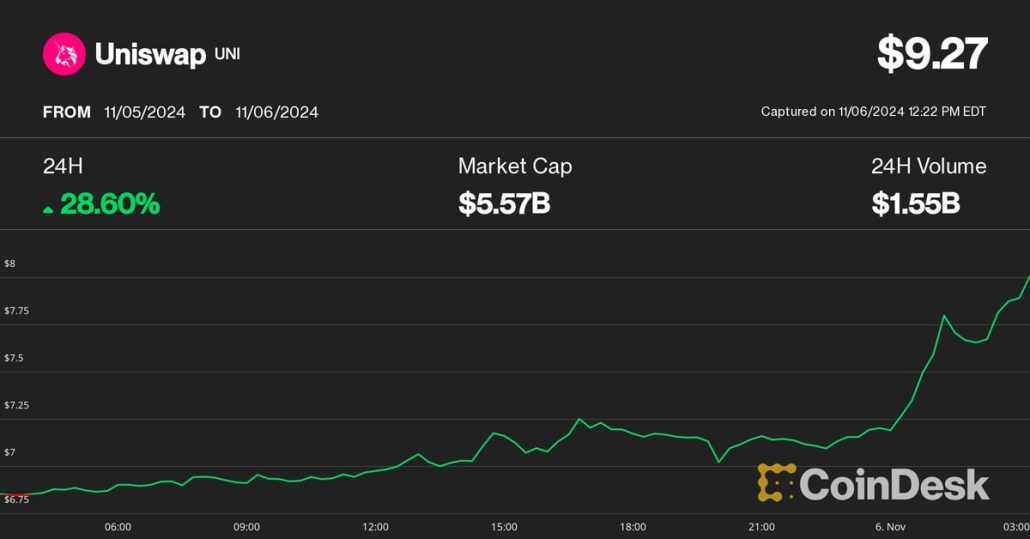Click the FROM date 11/05/2024
1030x539 pixels.
click(145, 112)
